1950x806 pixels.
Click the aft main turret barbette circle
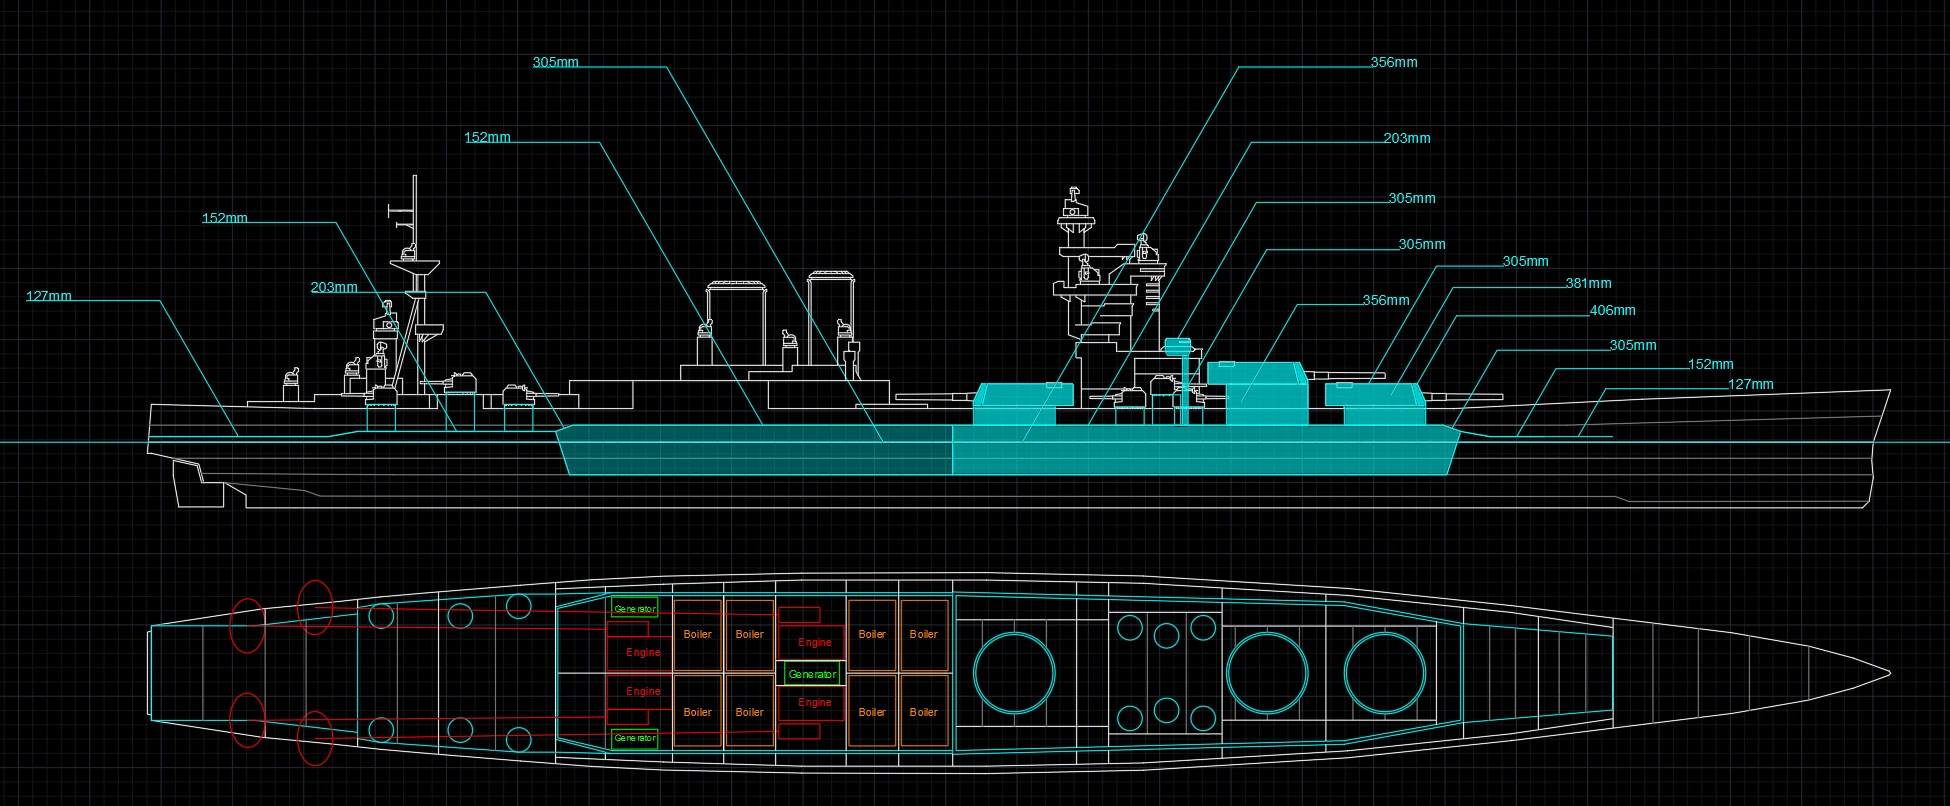pos(1014,672)
